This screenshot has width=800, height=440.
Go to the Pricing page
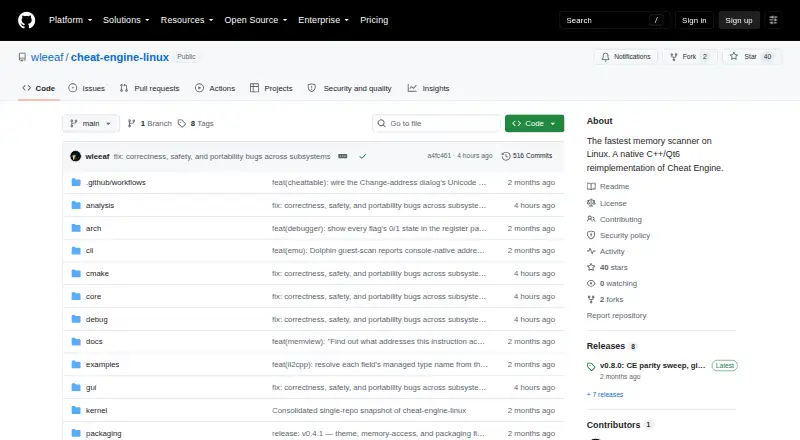374,20
